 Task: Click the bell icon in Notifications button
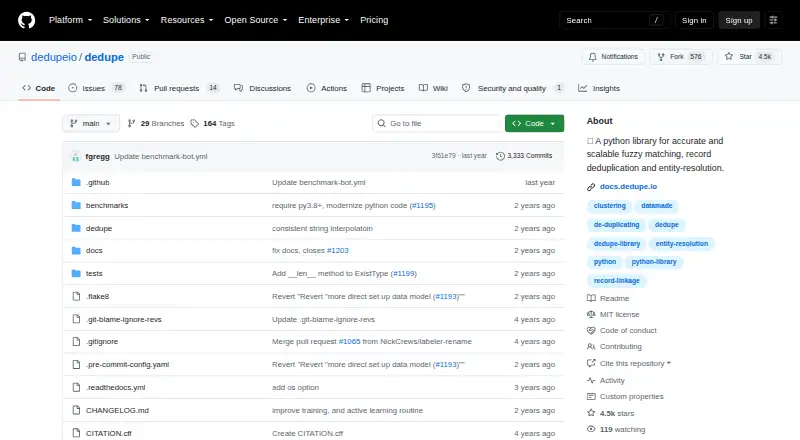pos(592,57)
